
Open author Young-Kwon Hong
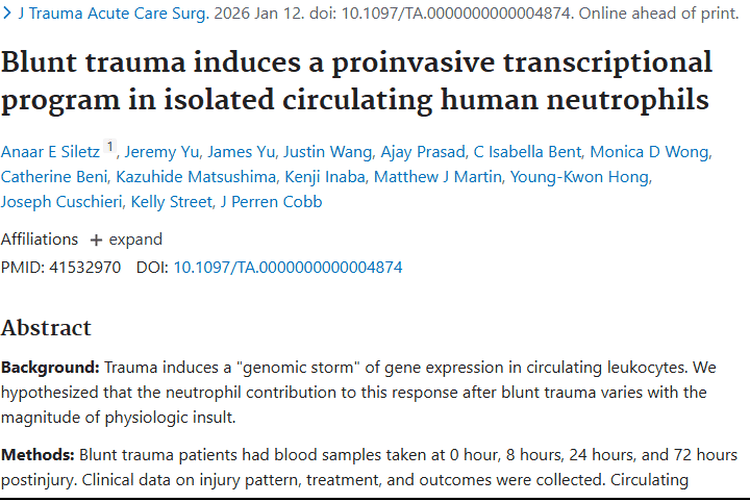tap(579, 177)
